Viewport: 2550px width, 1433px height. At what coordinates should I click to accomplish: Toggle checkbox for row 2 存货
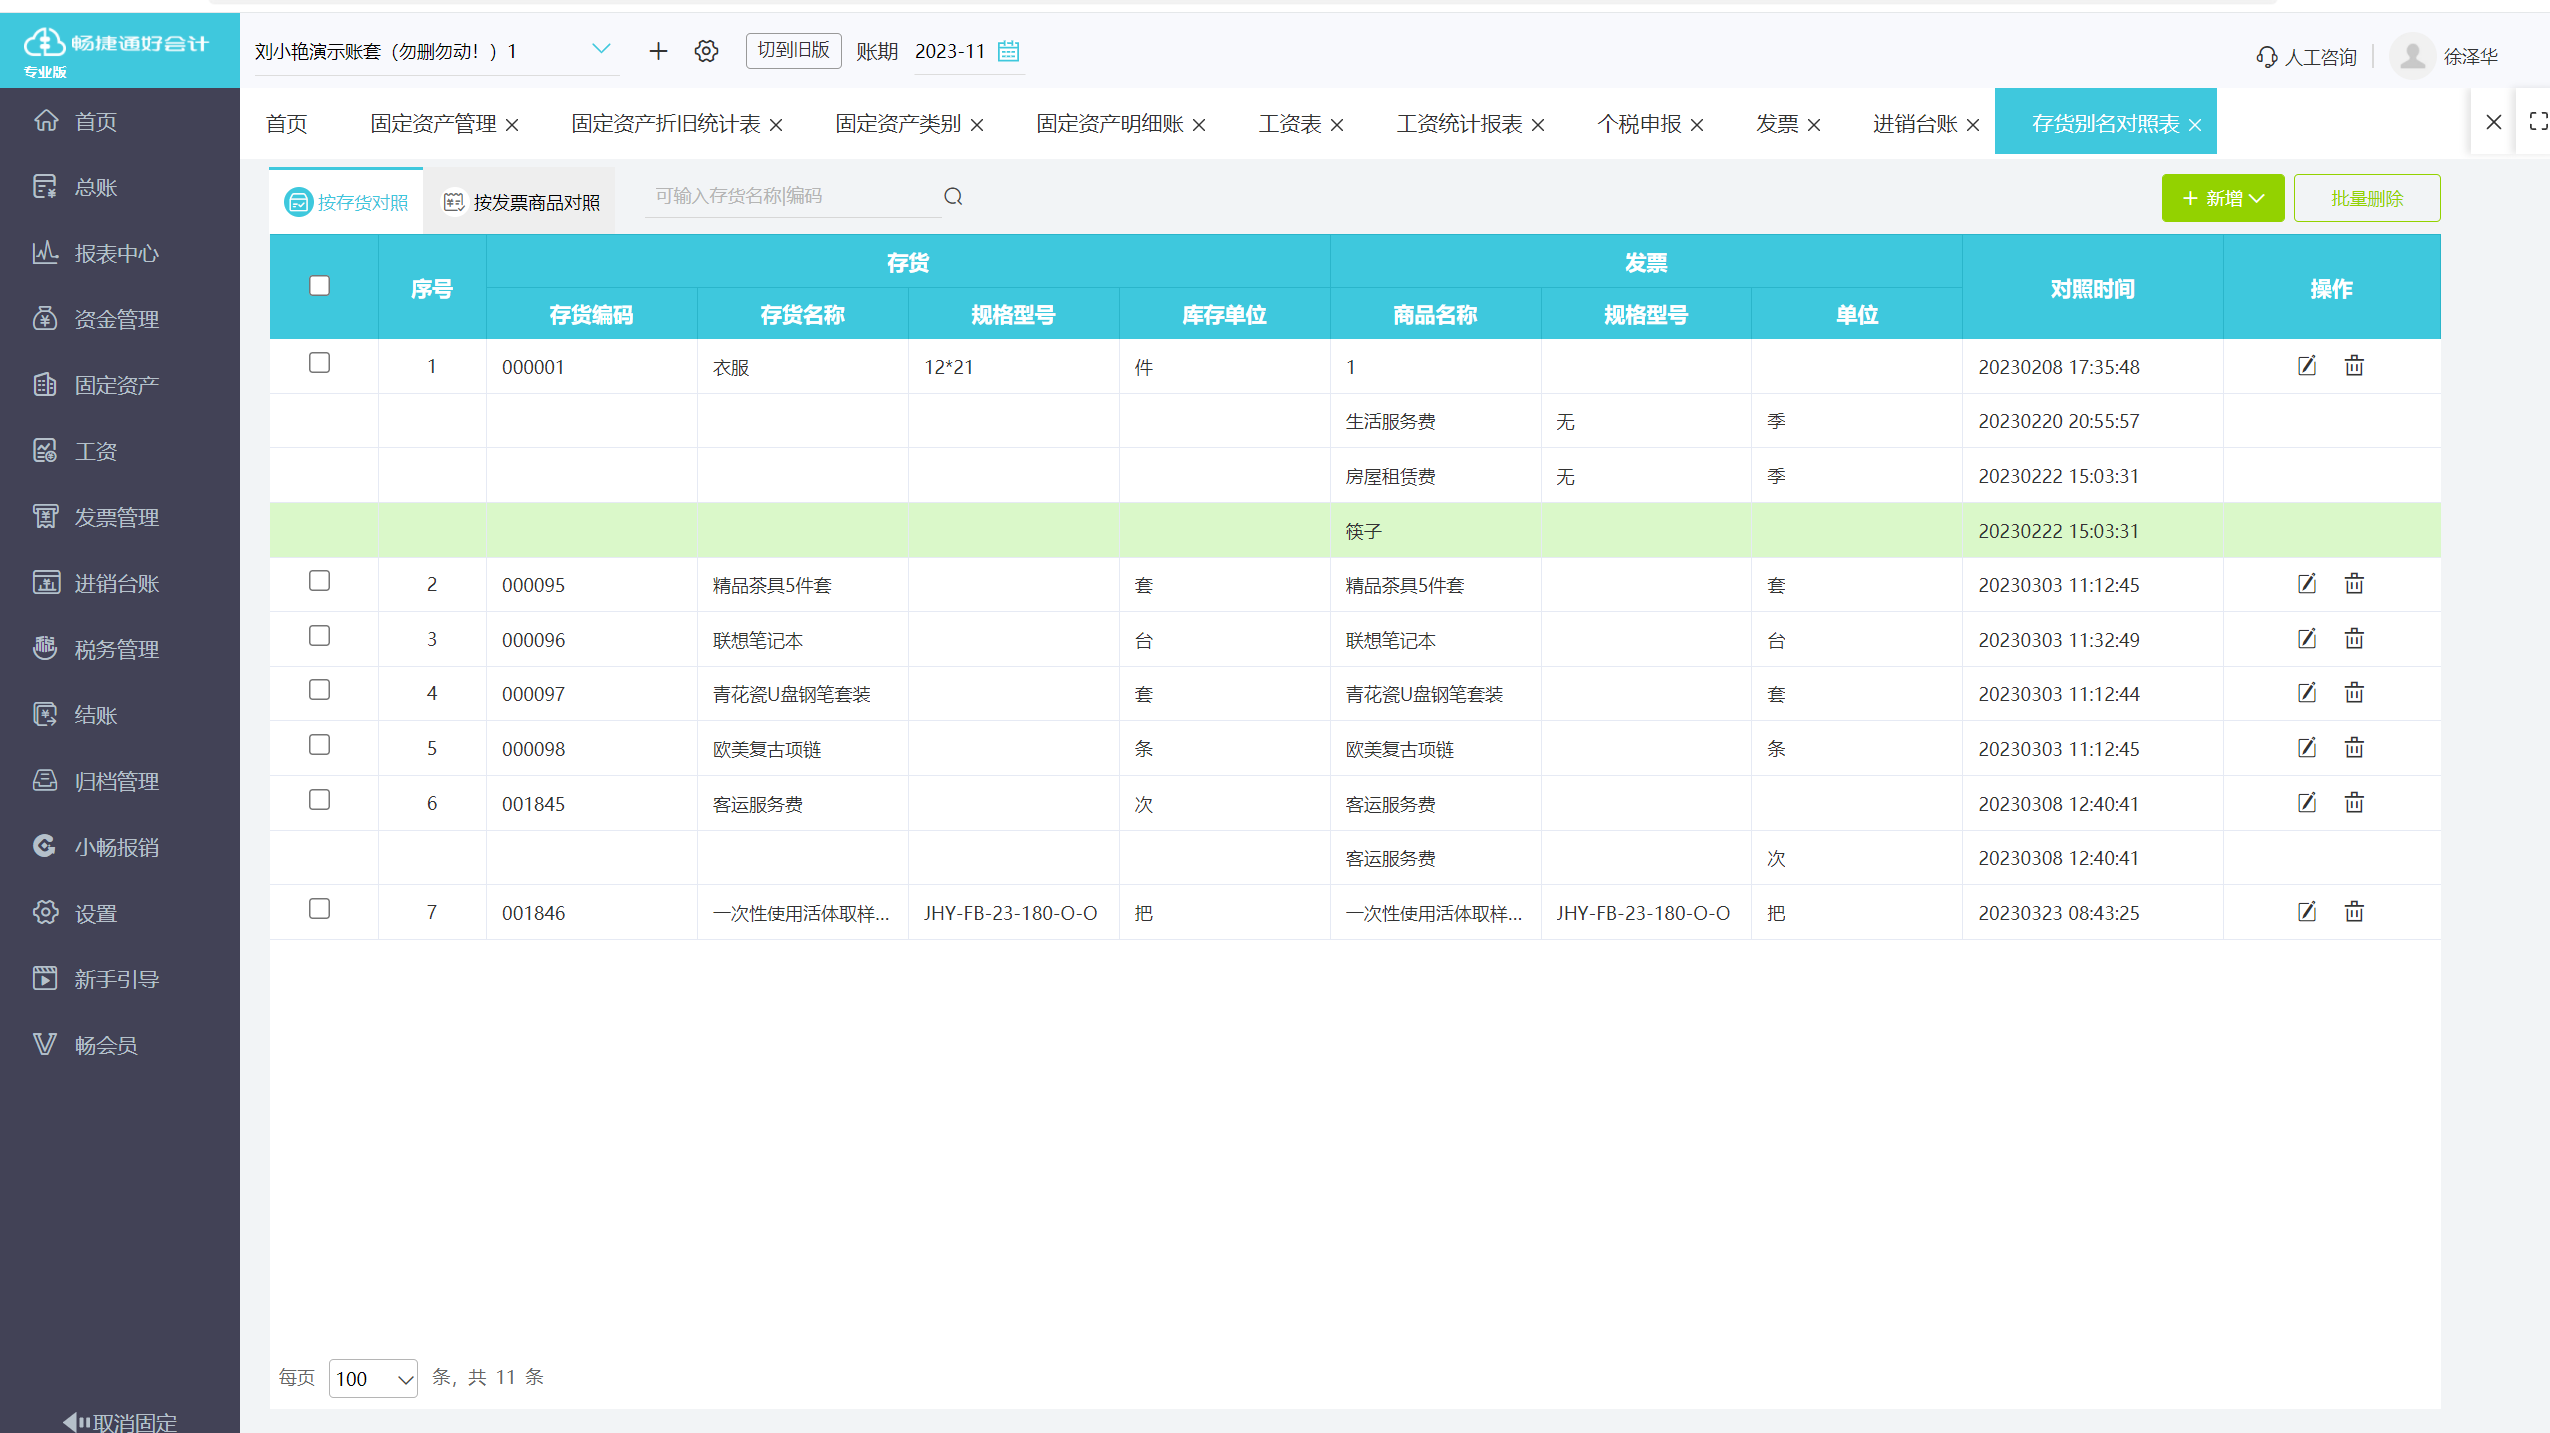[319, 582]
